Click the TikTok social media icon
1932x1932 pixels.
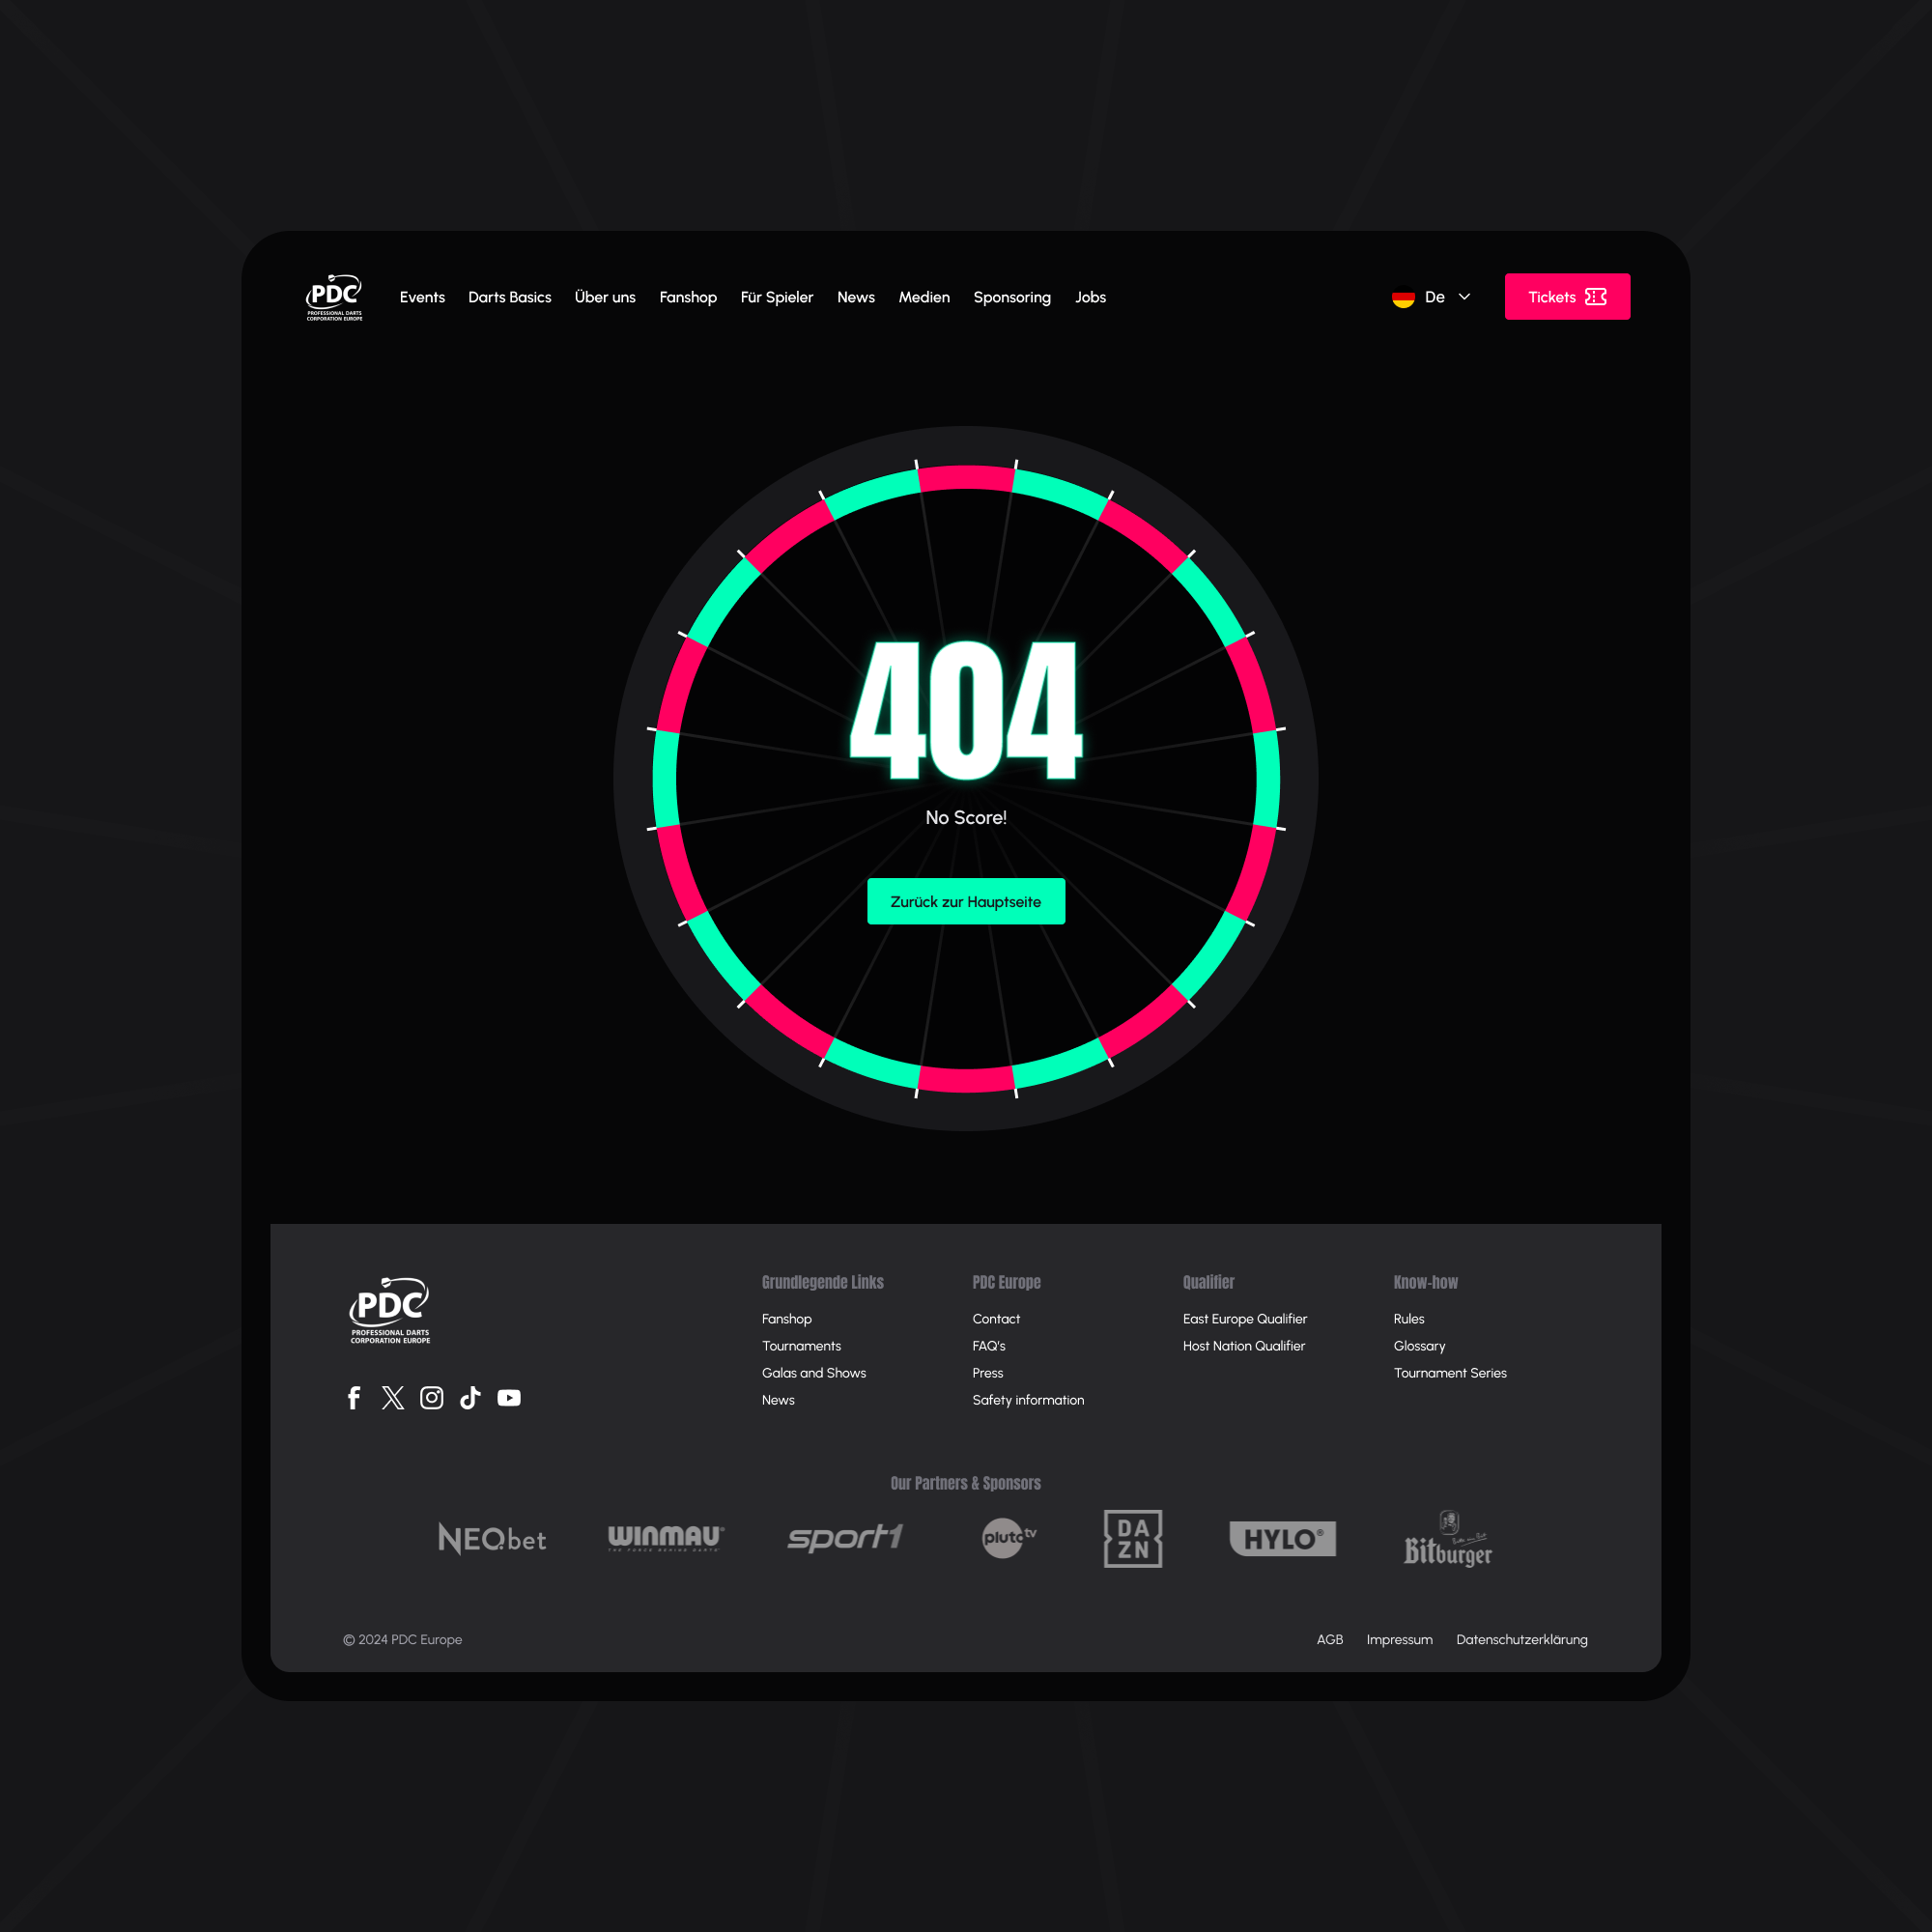(x=470, y=1400)
